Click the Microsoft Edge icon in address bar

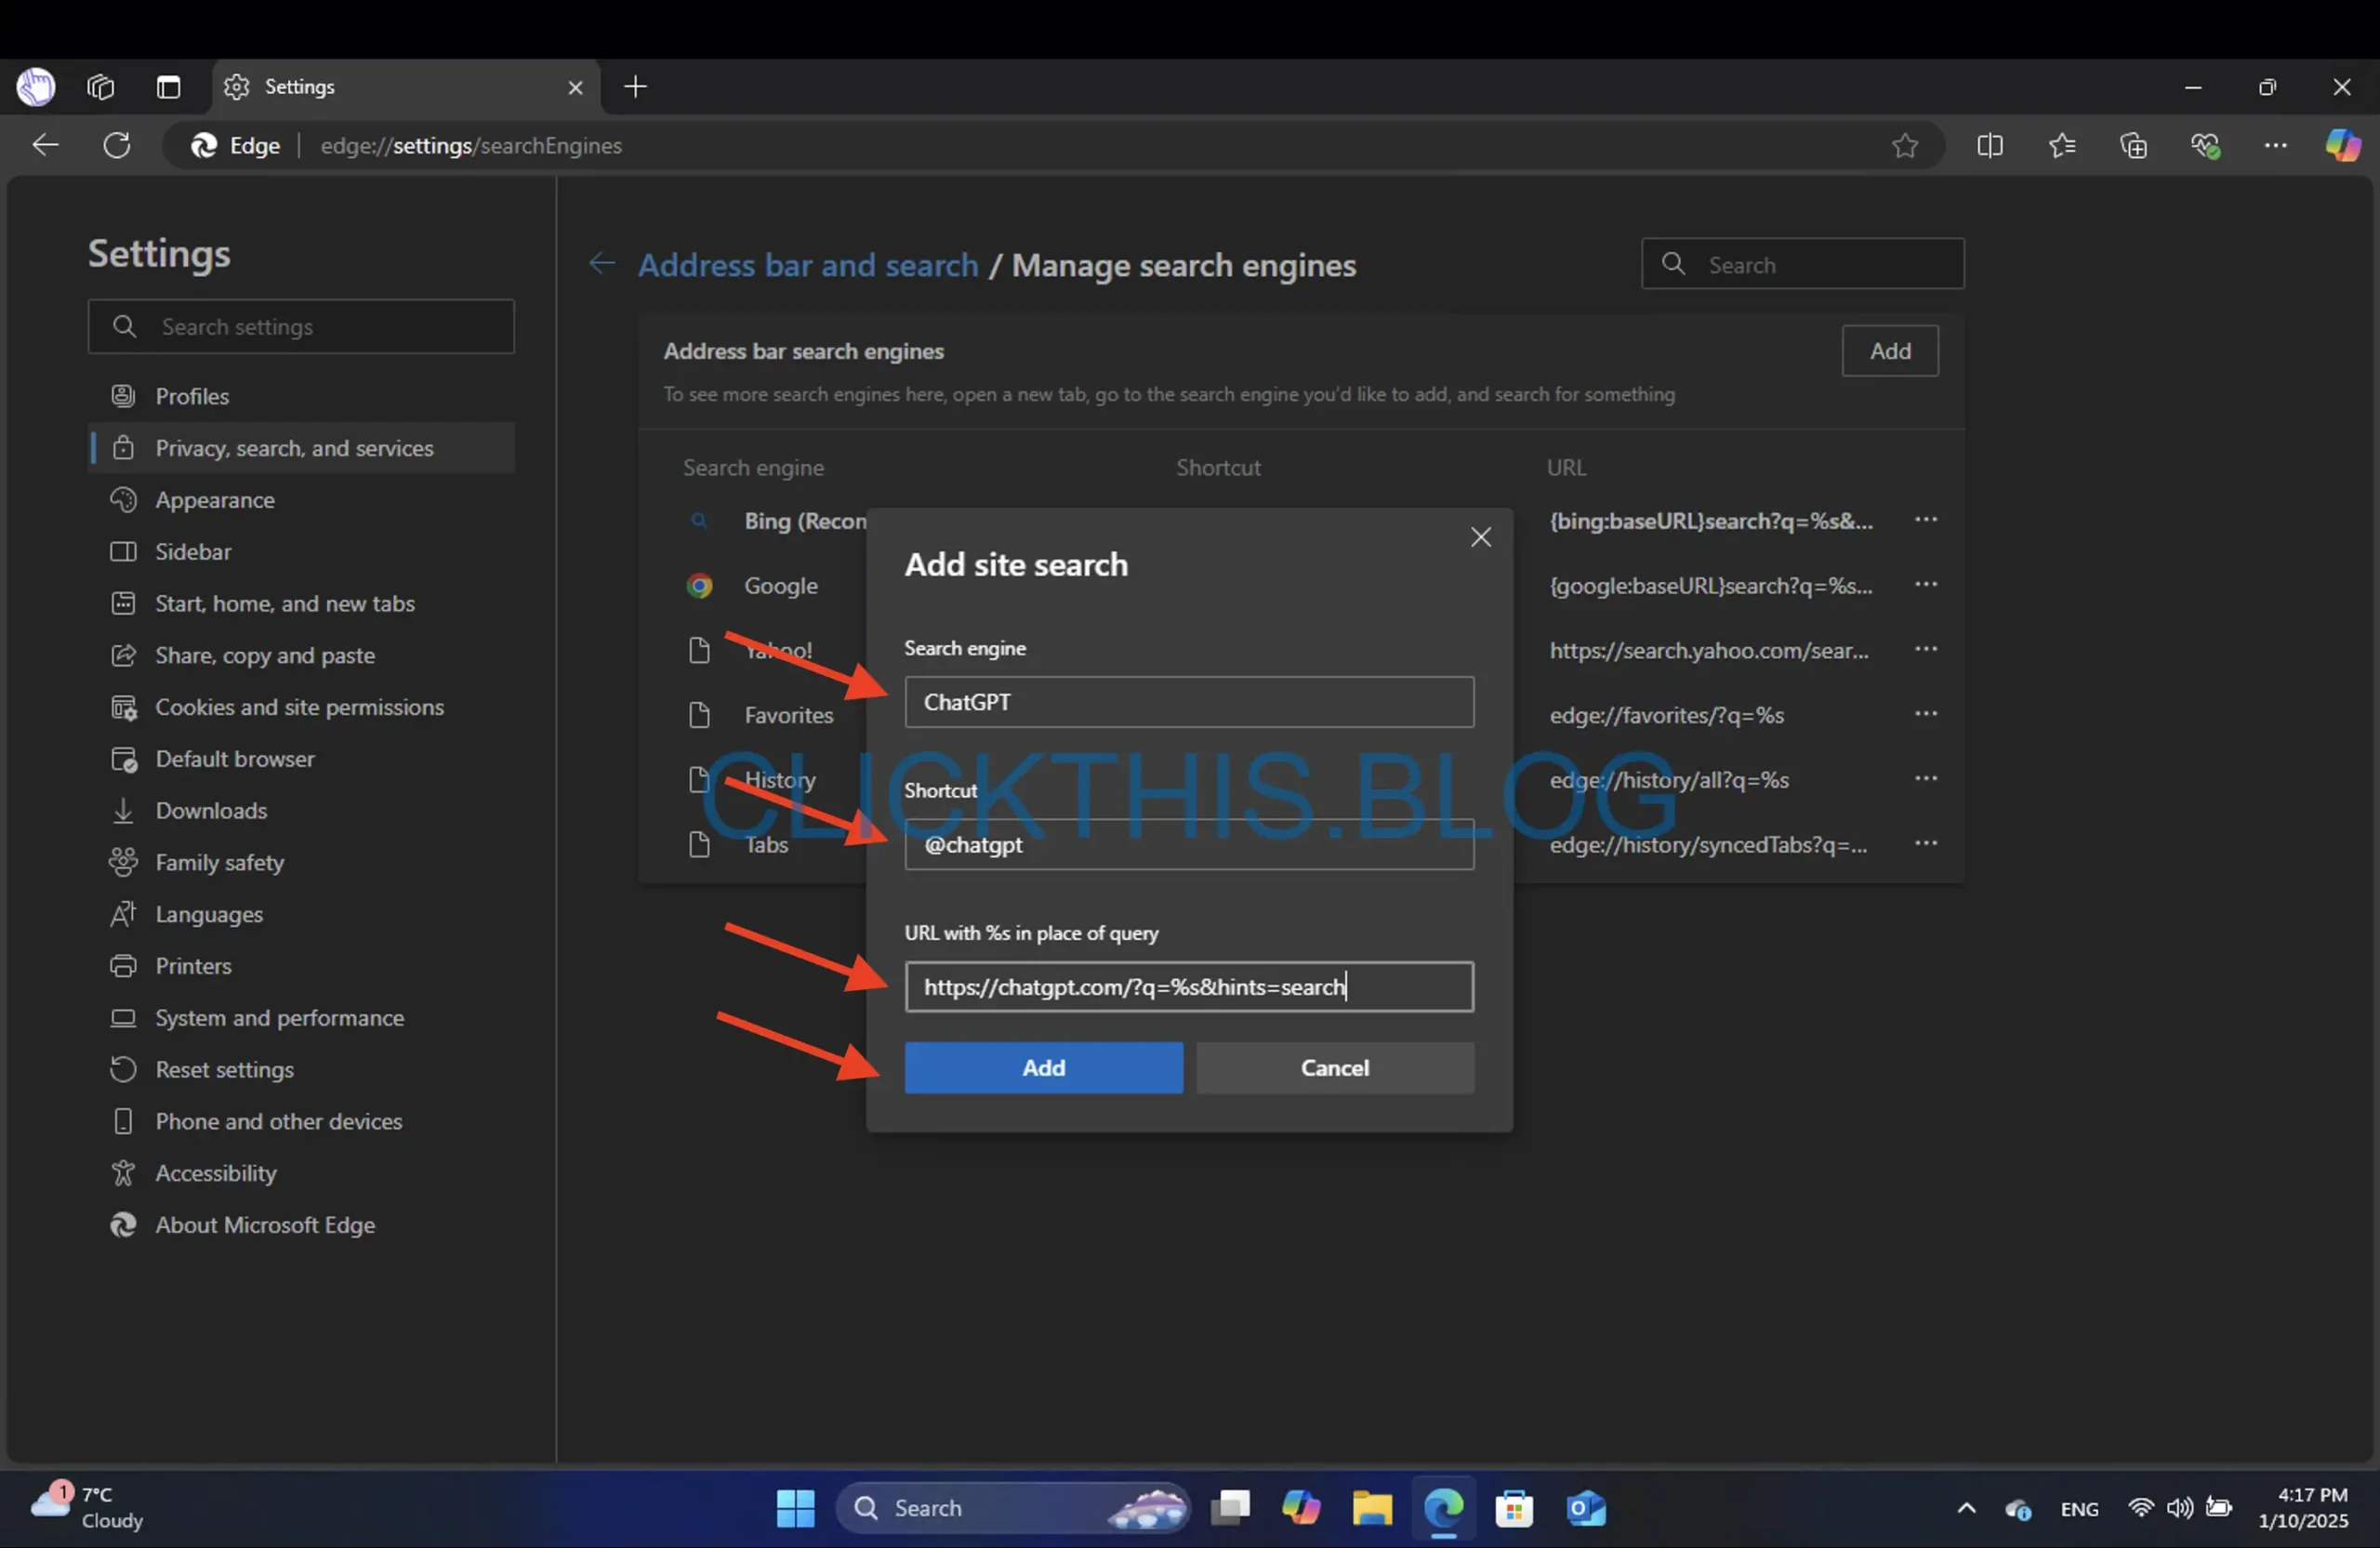(203, 144)
